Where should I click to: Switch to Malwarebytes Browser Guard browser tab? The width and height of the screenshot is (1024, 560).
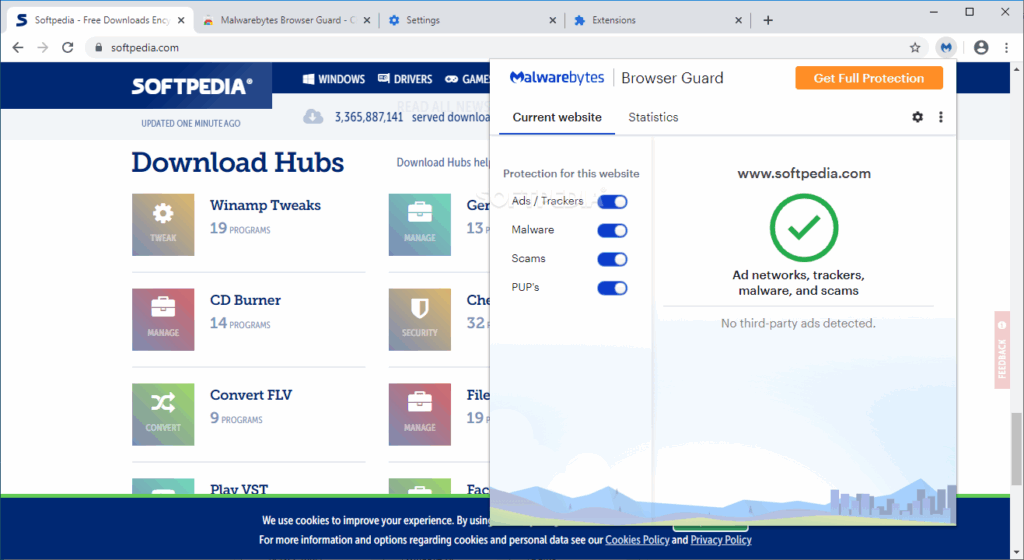click(287, 20)
